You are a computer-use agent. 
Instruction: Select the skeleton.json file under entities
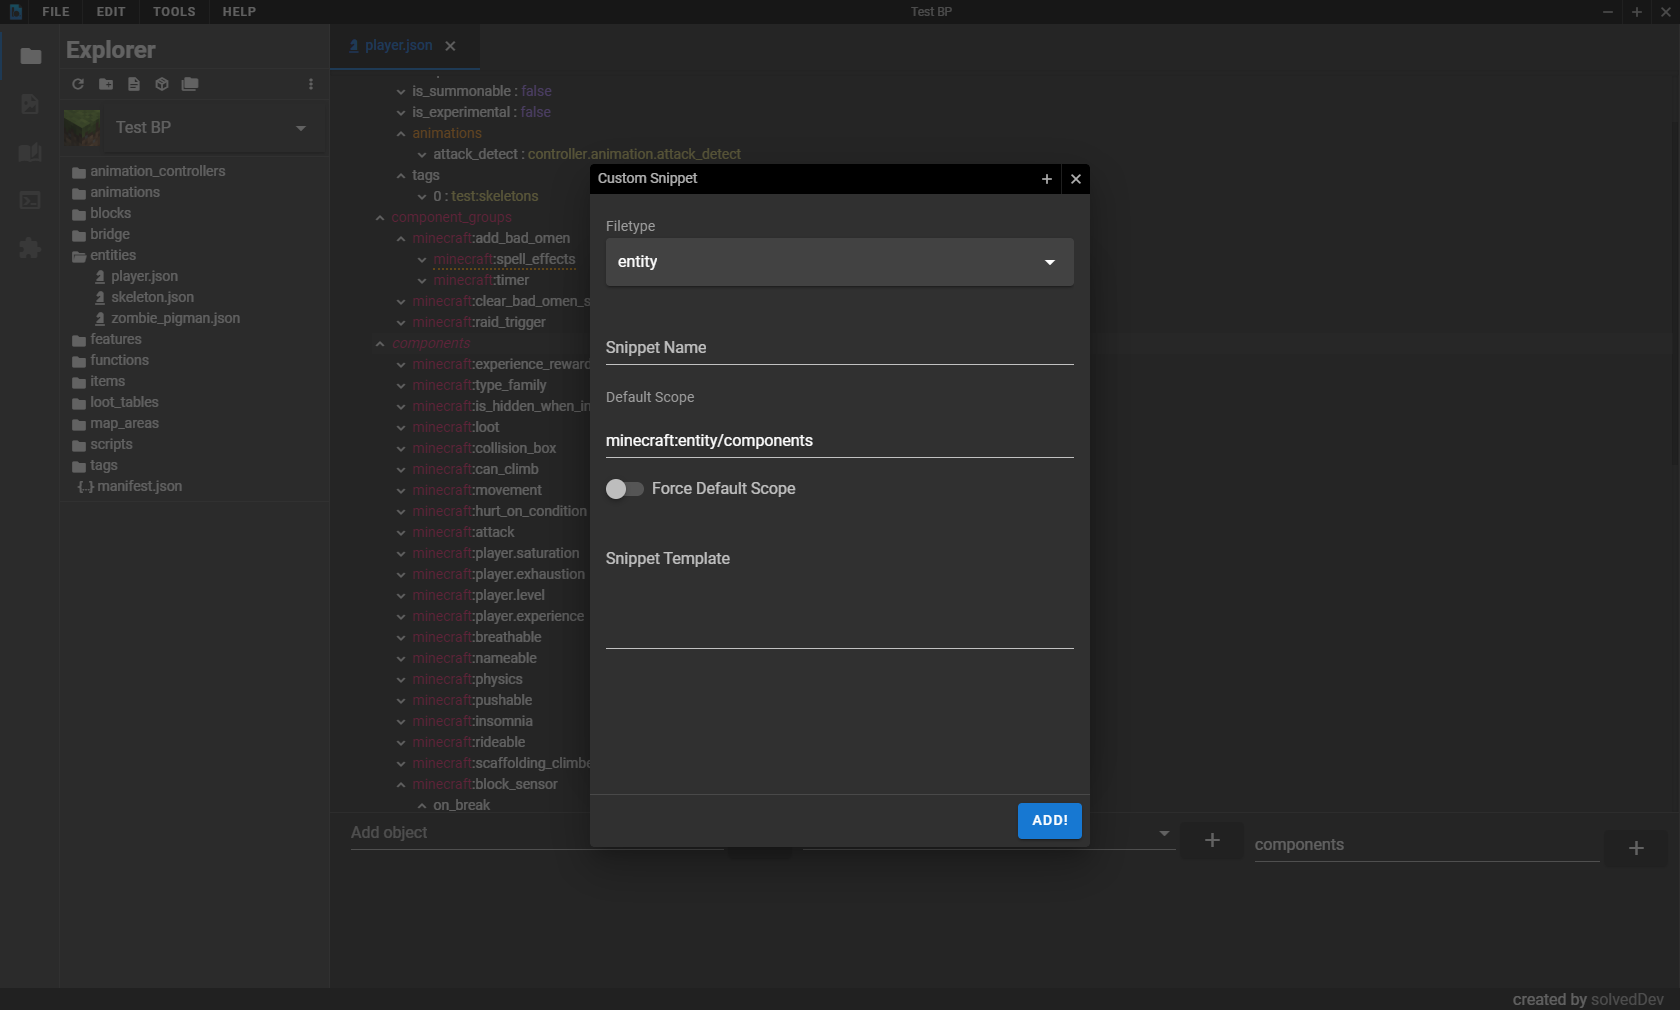[153, 297]
